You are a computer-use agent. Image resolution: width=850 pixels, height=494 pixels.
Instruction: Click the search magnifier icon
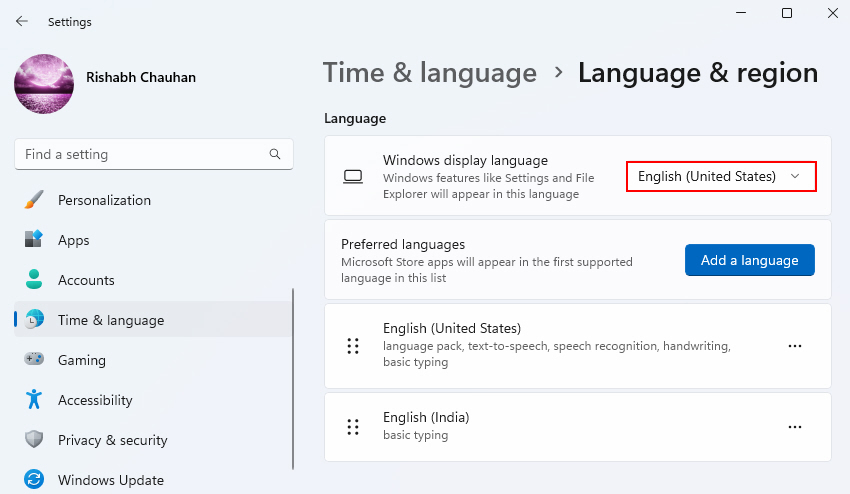[x=275, y=154]
